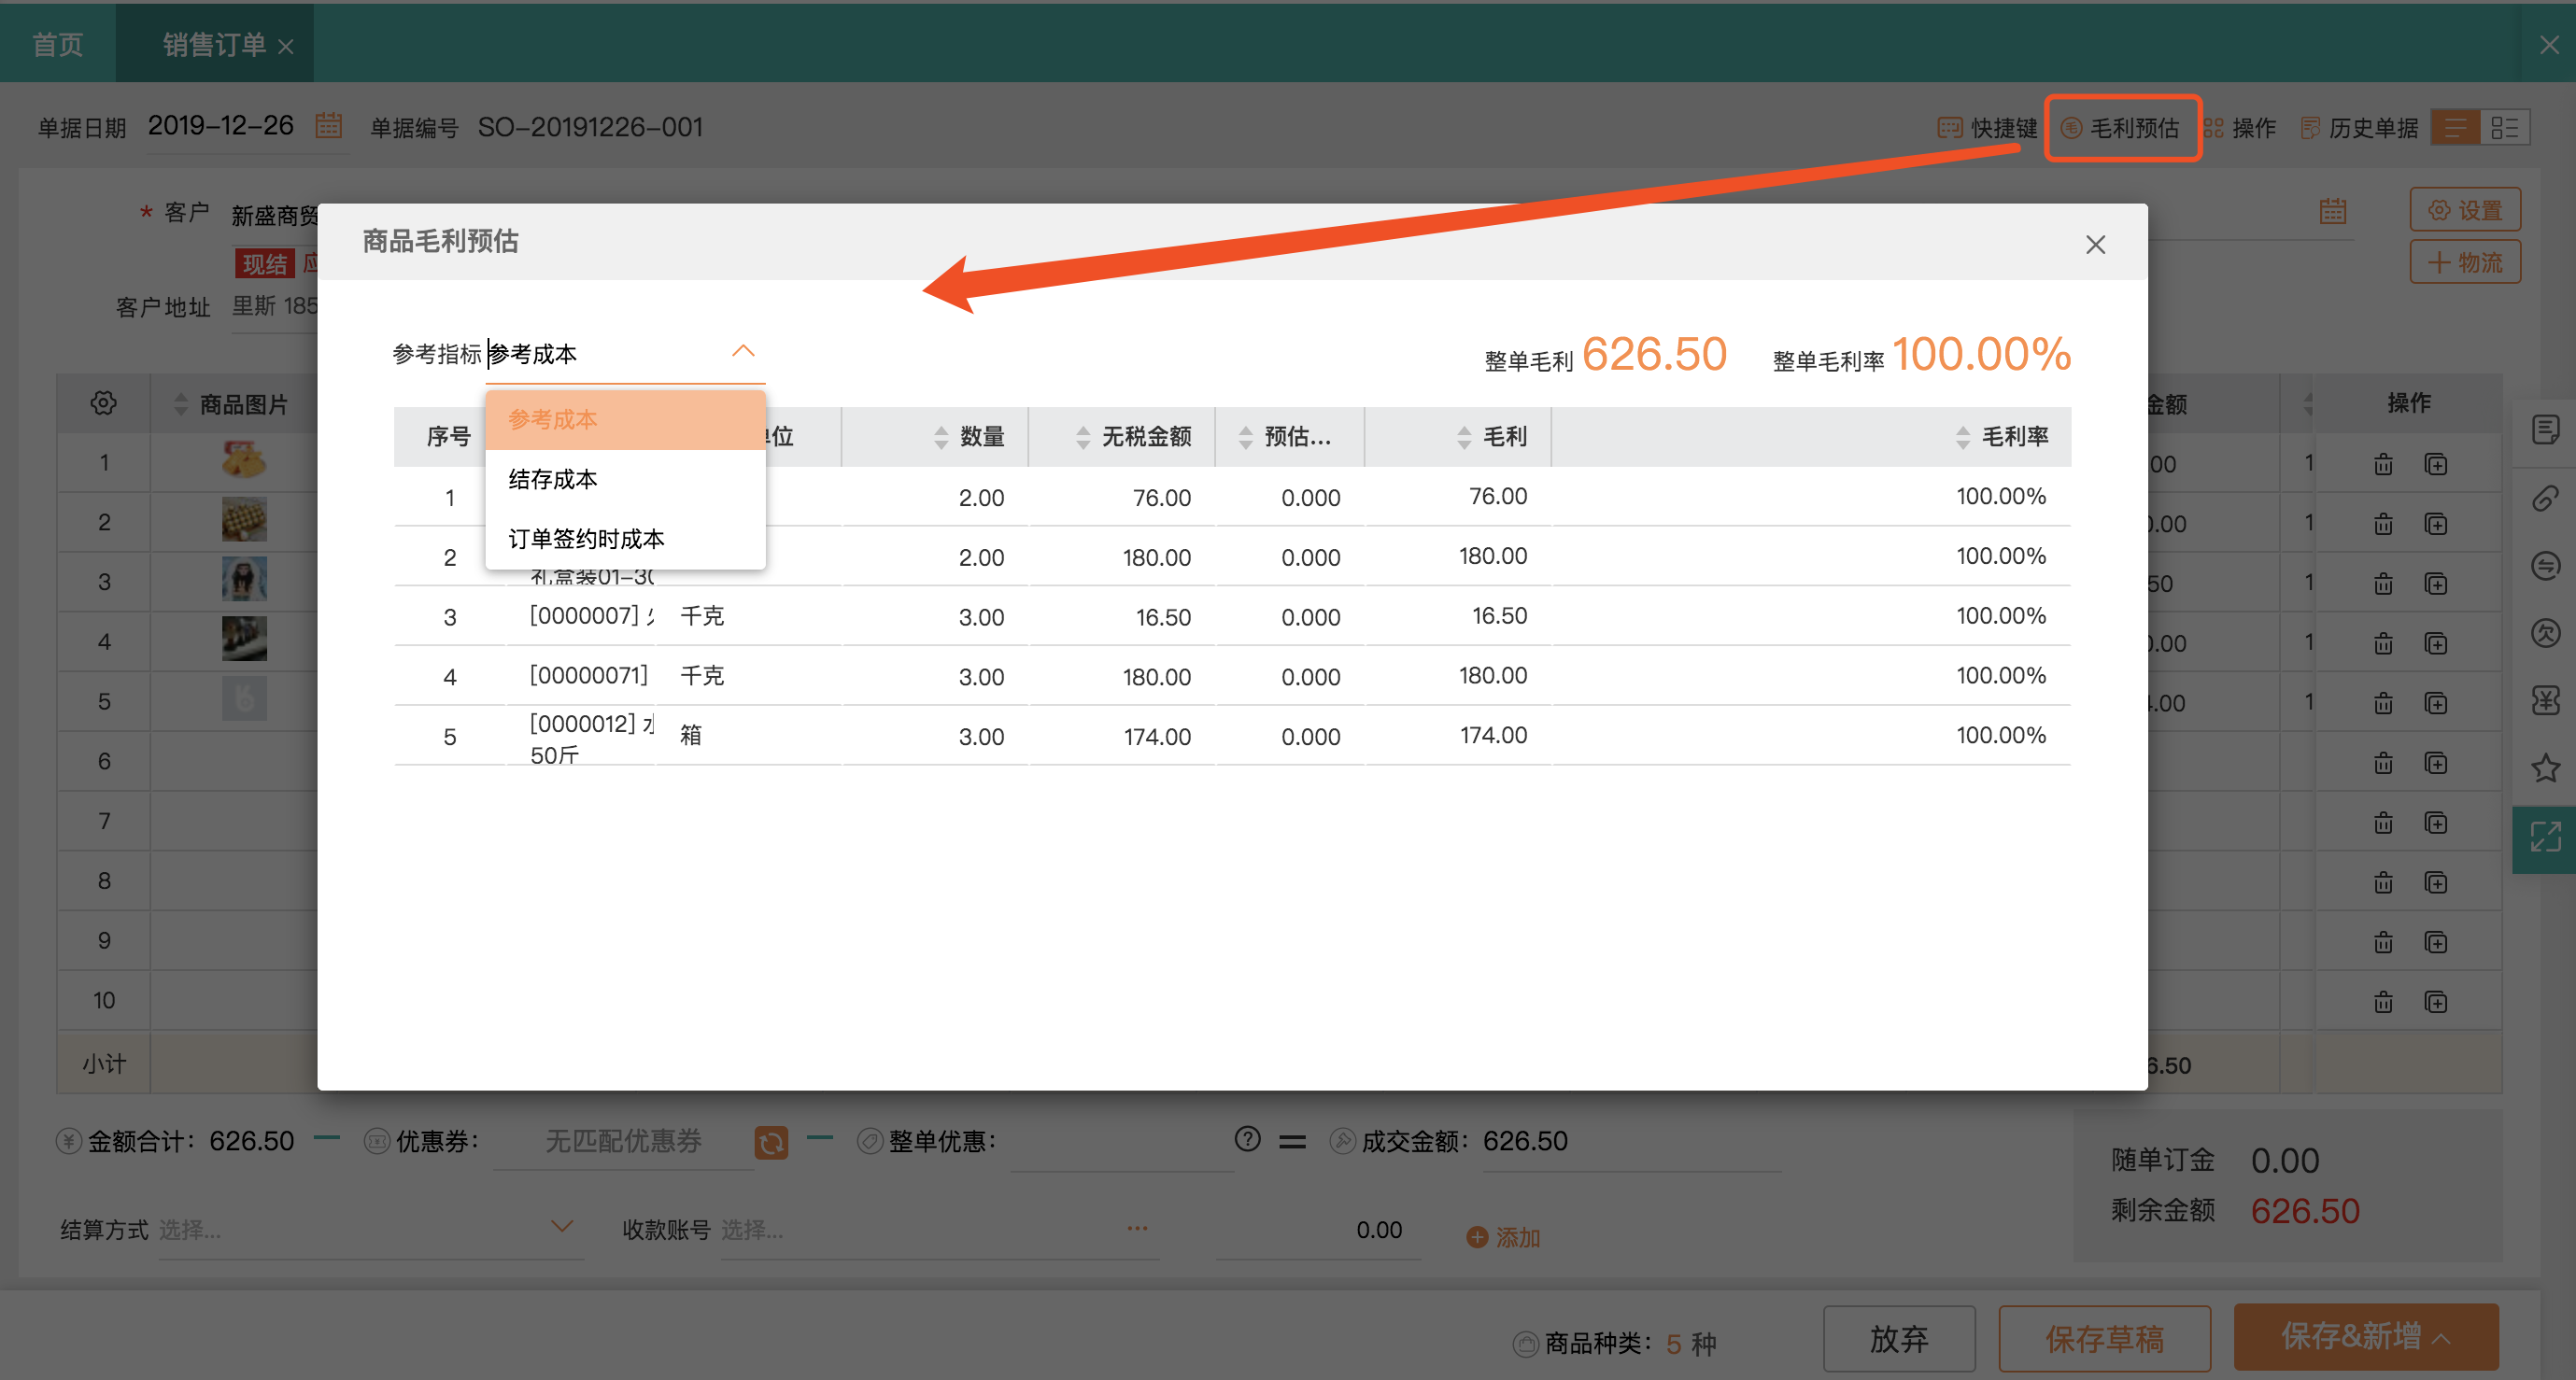Select 结存成本 from reference indicator dropdown
The image size is (2576, 1380).
pyautogui.click(x=554, y=479)
